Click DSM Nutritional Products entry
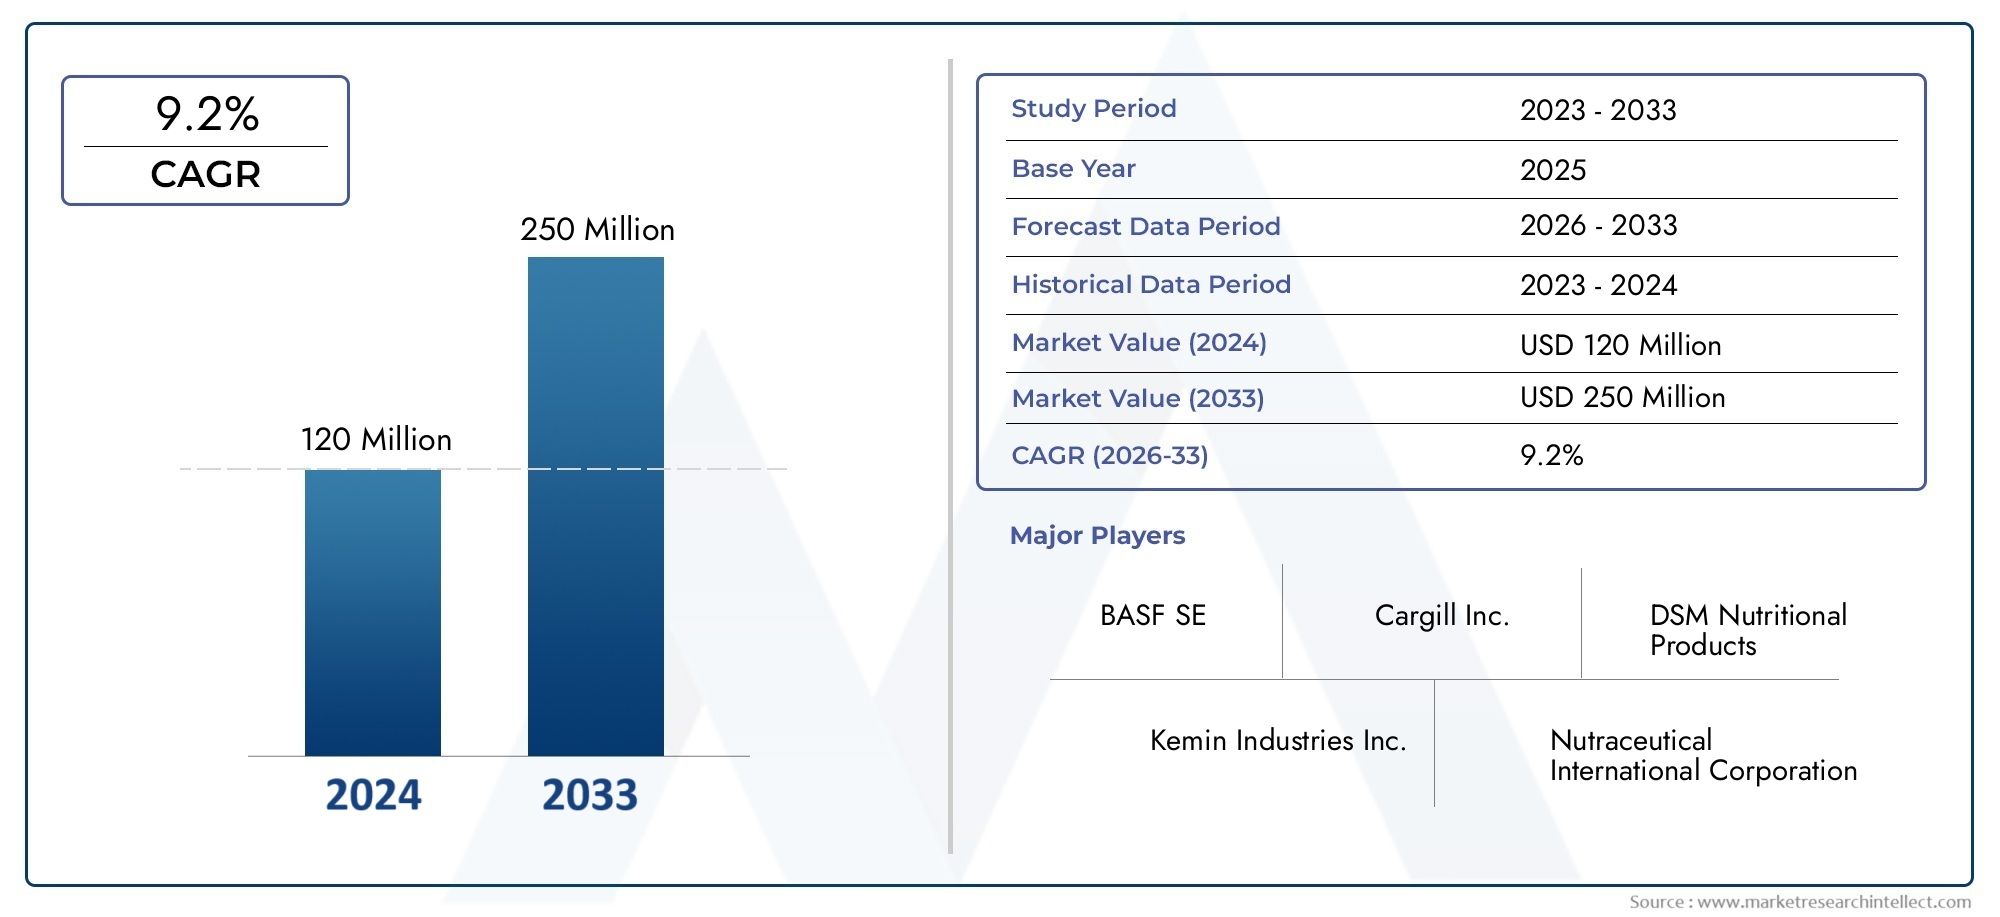 pos(1748,630)
